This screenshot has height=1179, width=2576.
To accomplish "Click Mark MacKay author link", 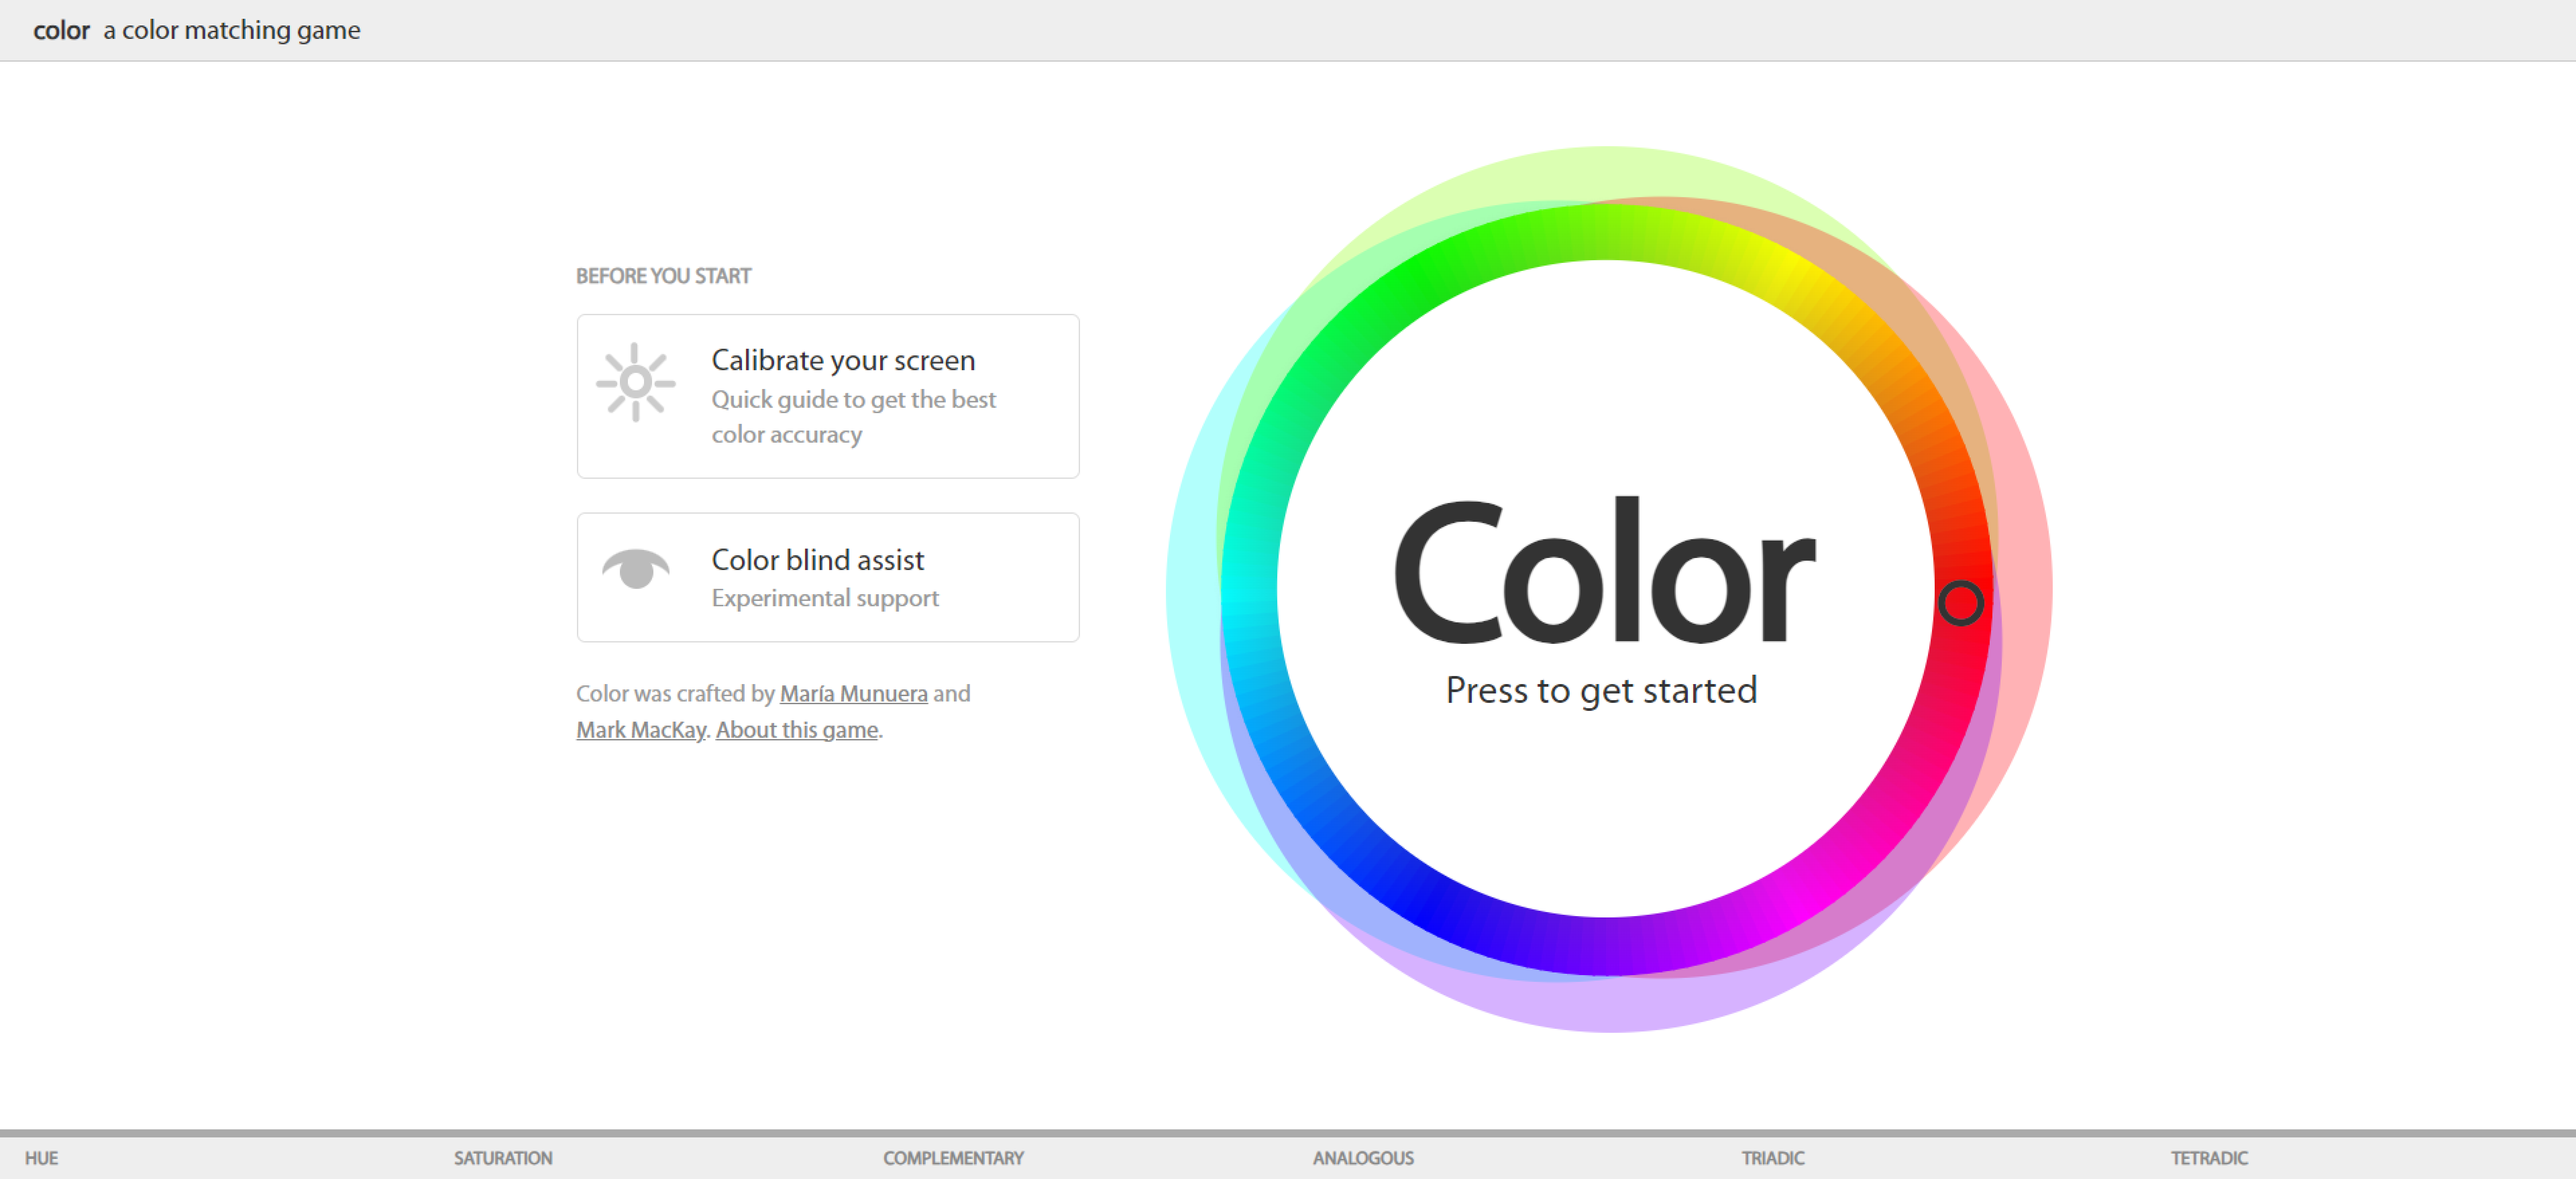I will point(641,727).
